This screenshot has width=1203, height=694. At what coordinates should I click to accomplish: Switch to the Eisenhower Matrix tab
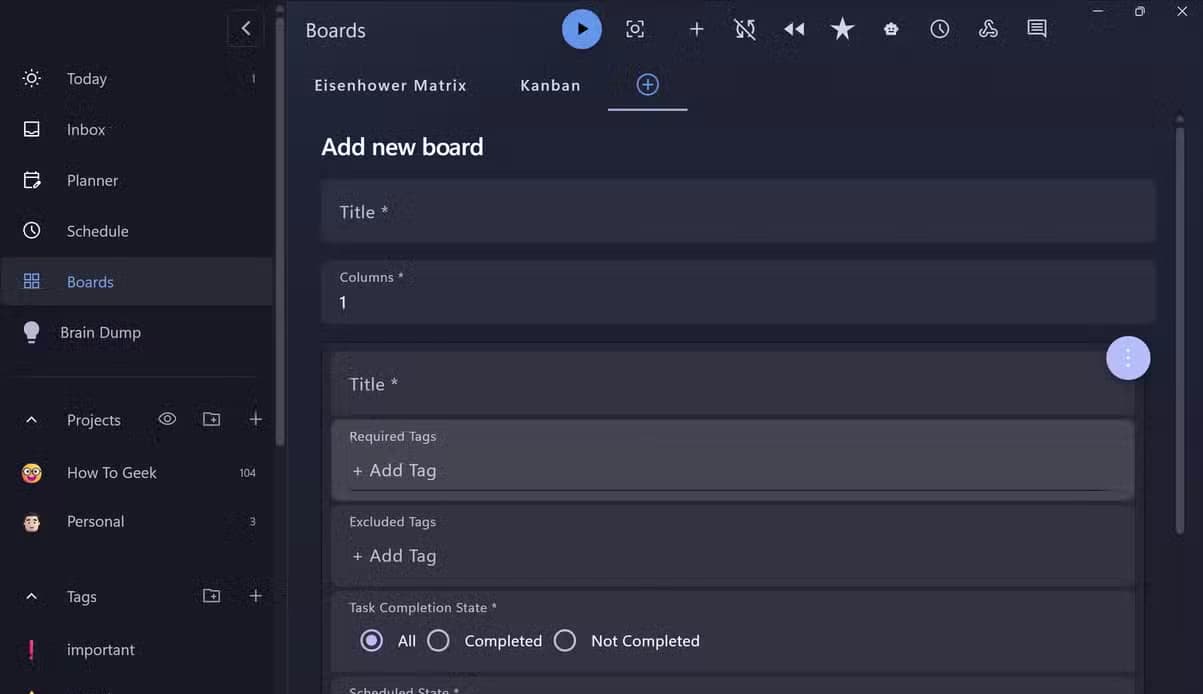(391, 85)
